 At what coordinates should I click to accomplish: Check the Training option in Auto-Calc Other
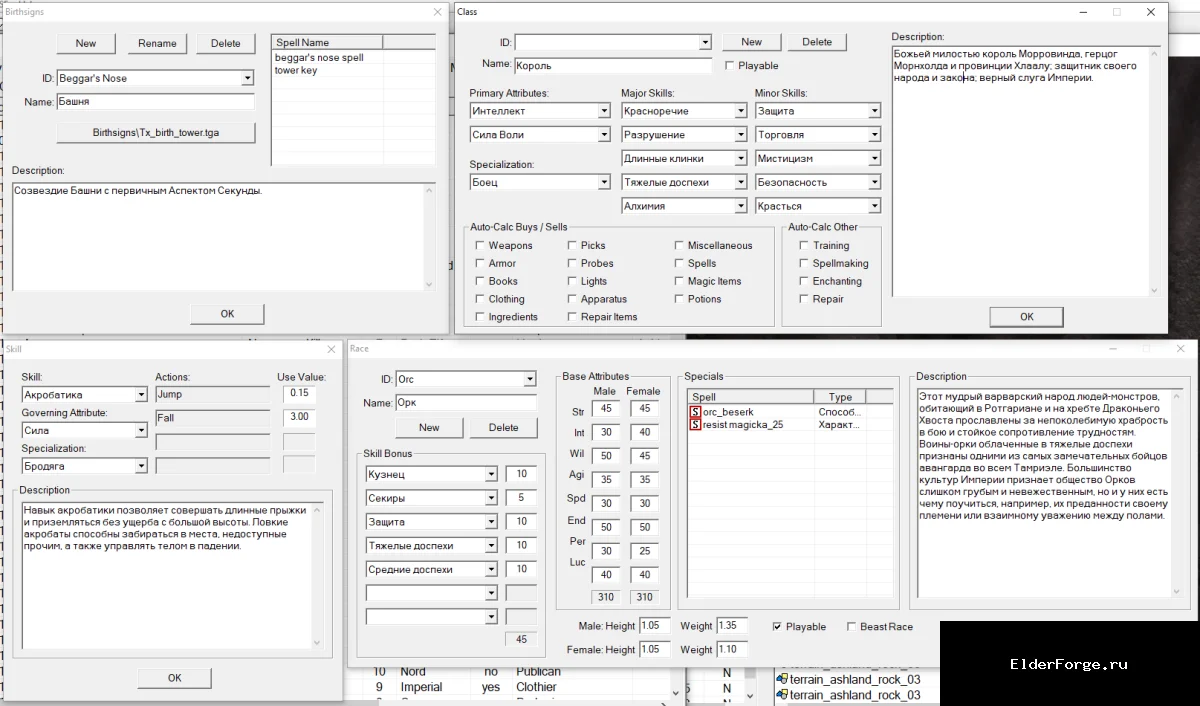coord(805,246)
